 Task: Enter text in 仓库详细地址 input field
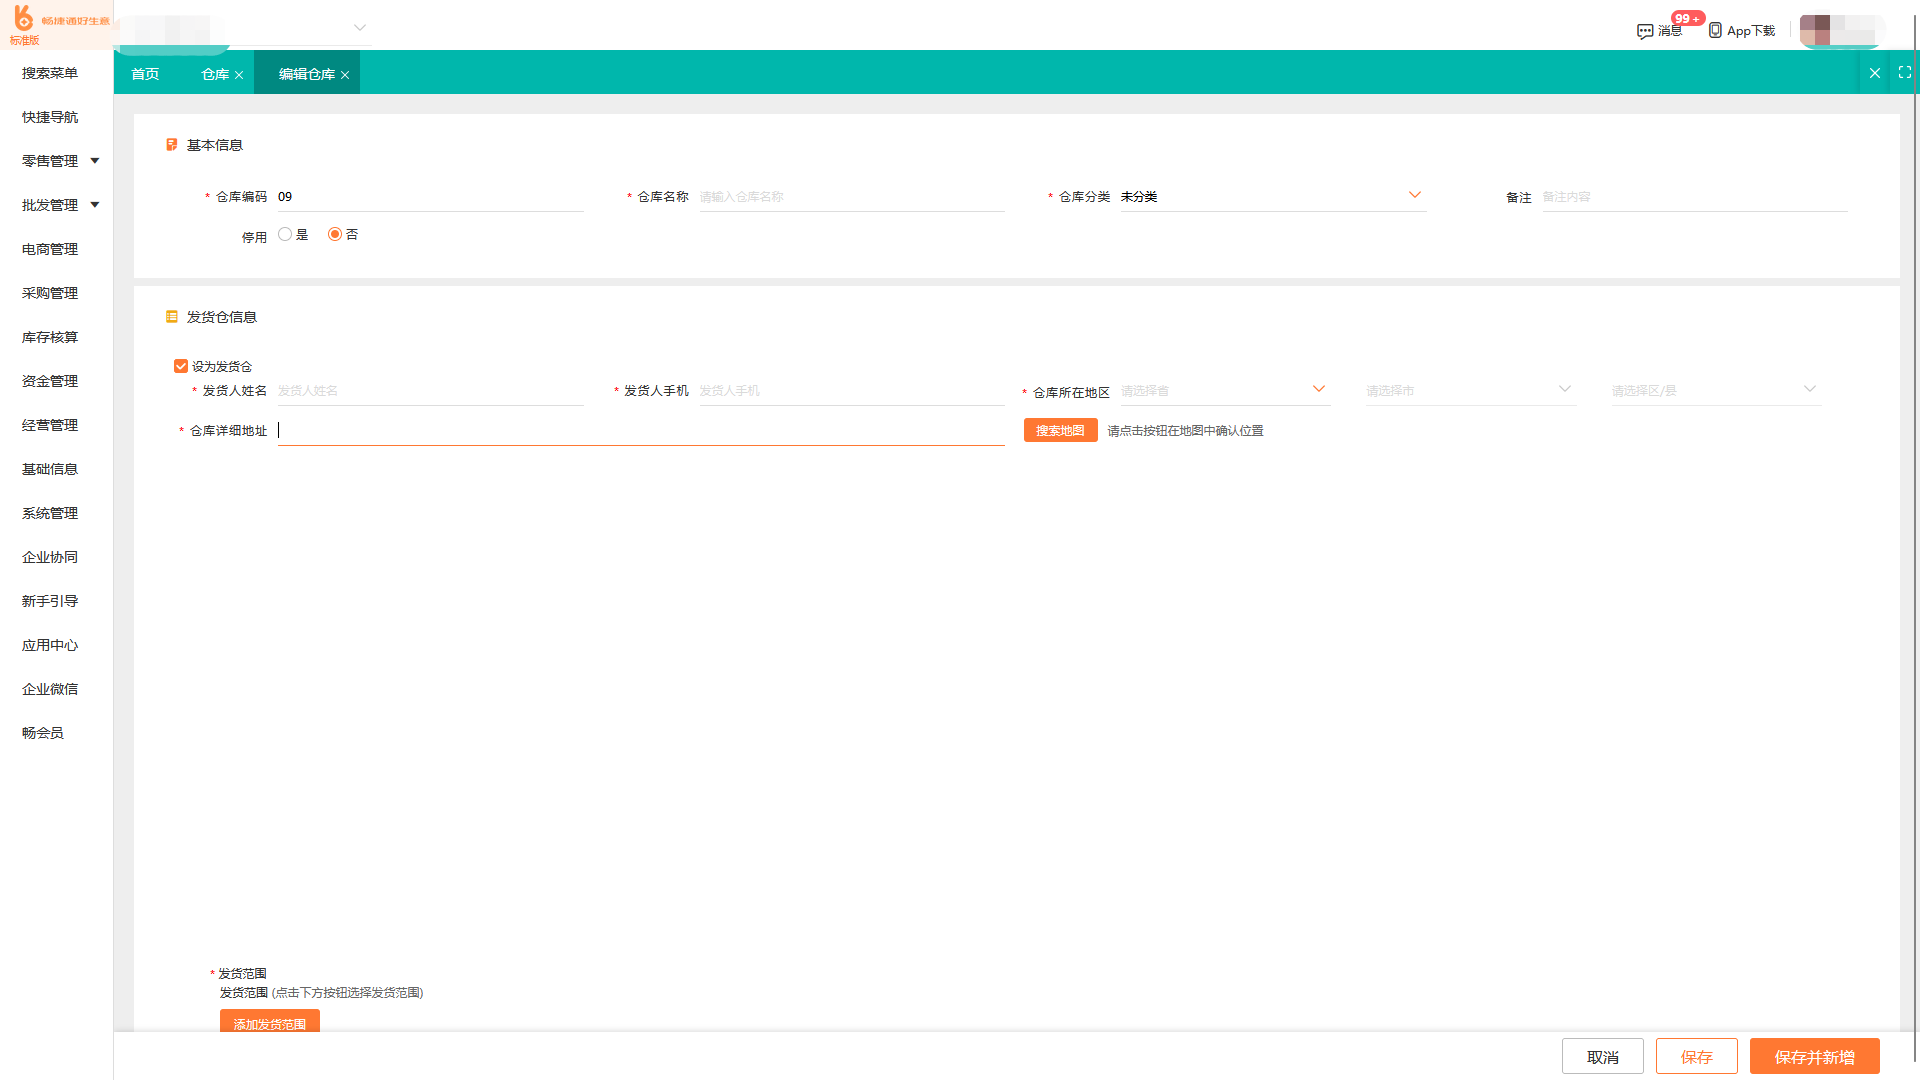pos(641,430)
